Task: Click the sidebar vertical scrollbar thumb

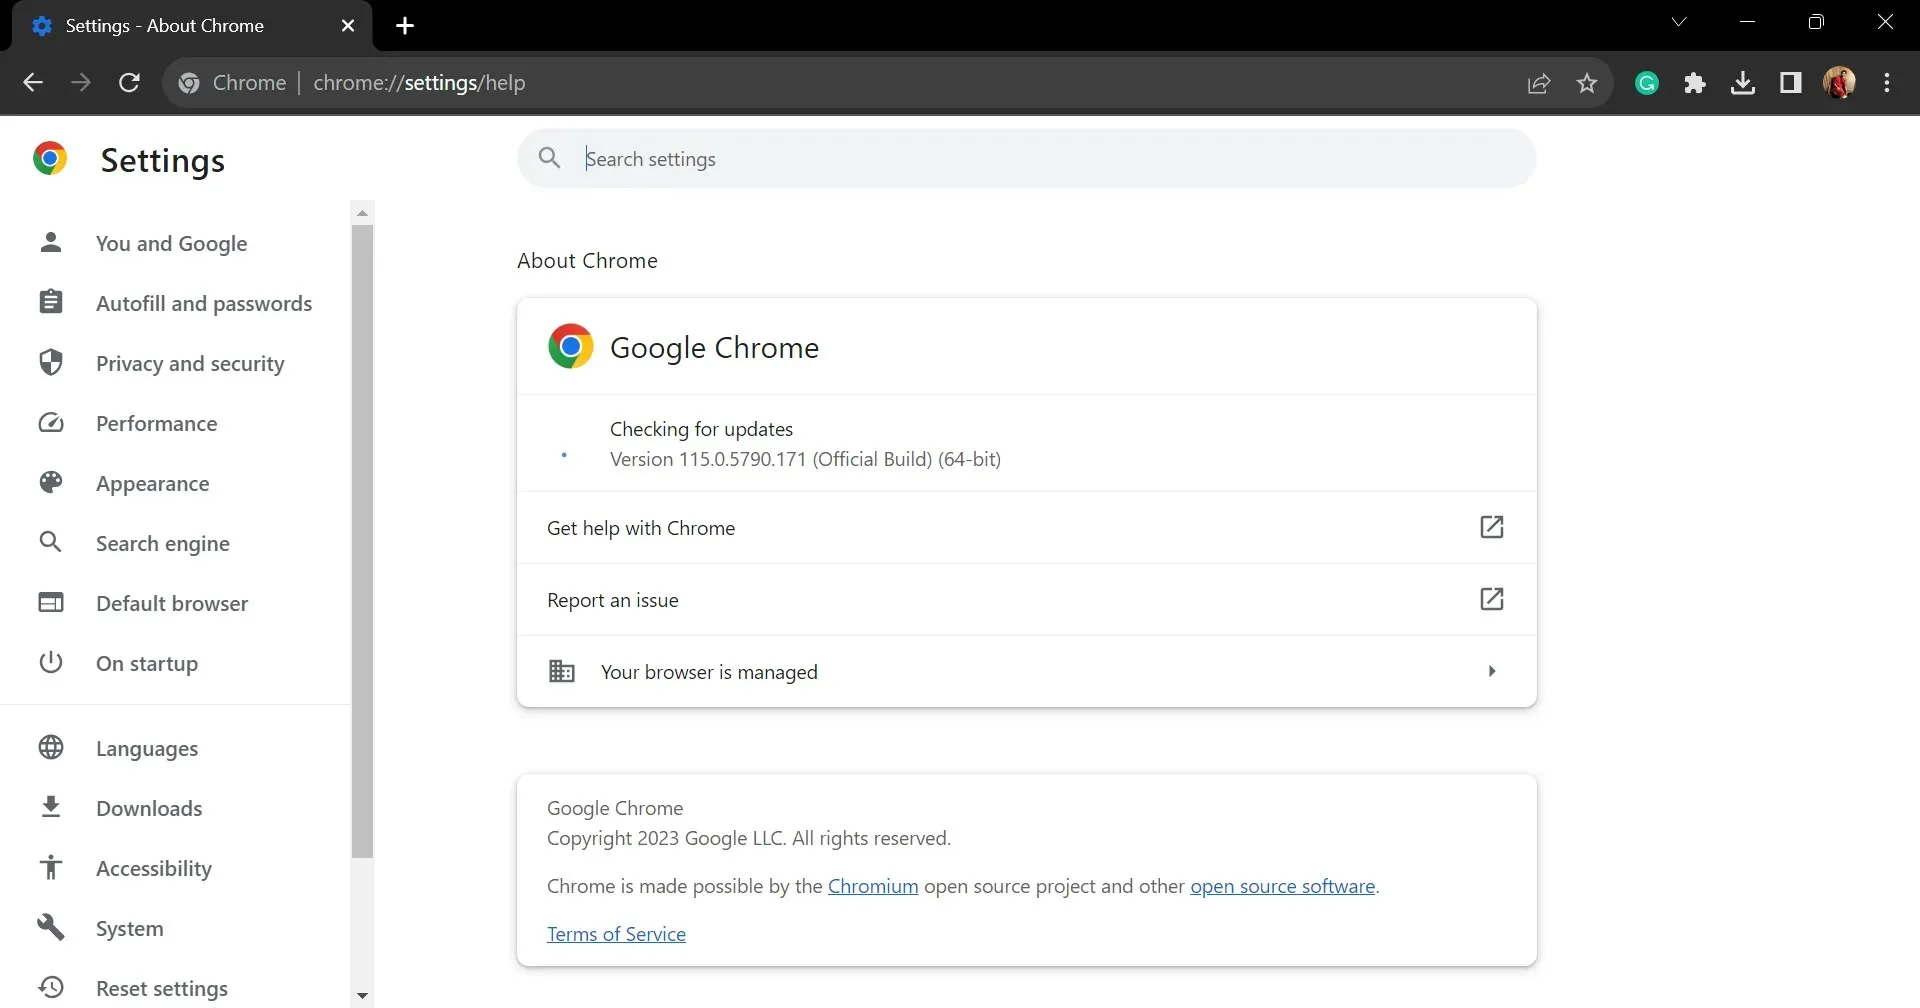Action: pyautogui.click(x=362, y=541)
